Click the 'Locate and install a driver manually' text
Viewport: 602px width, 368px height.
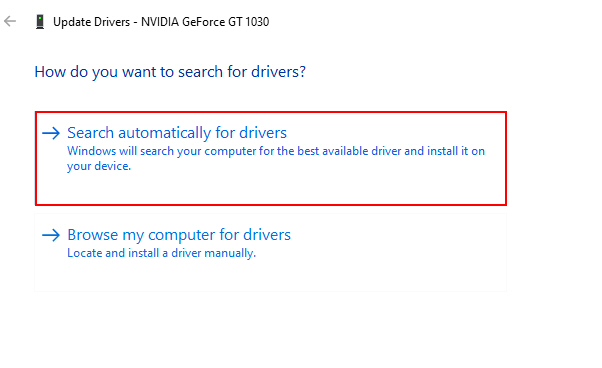161,253
